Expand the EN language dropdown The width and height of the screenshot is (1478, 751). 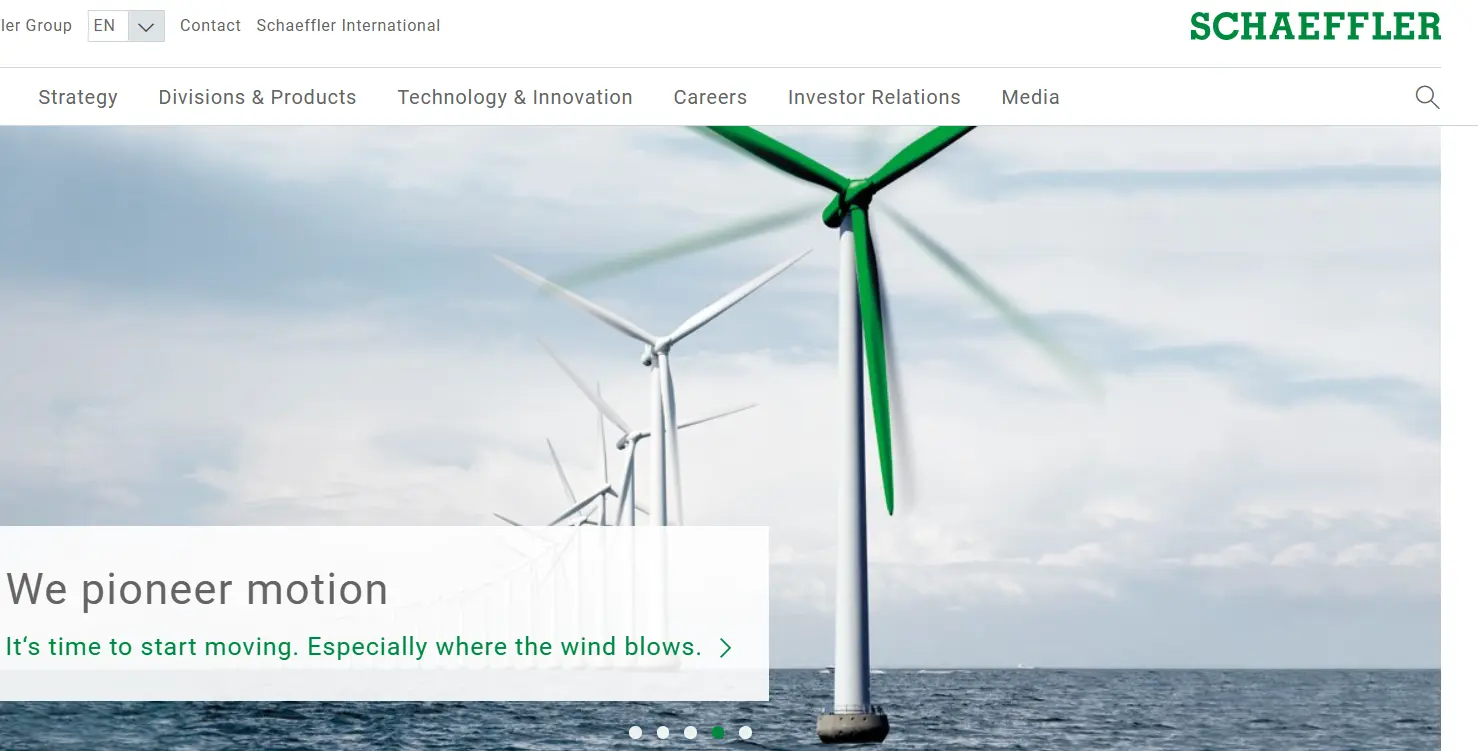[x=146, y=26]
